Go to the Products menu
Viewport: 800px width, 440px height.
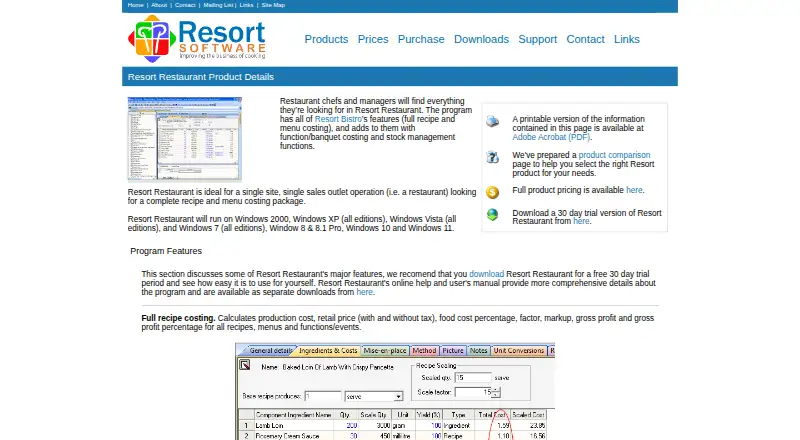(x=327, y=39)
